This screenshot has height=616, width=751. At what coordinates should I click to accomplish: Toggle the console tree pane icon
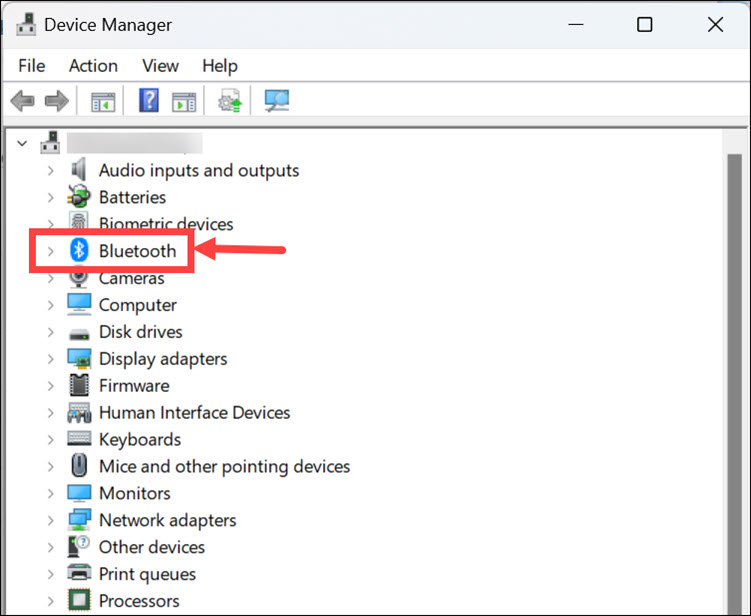103,101
